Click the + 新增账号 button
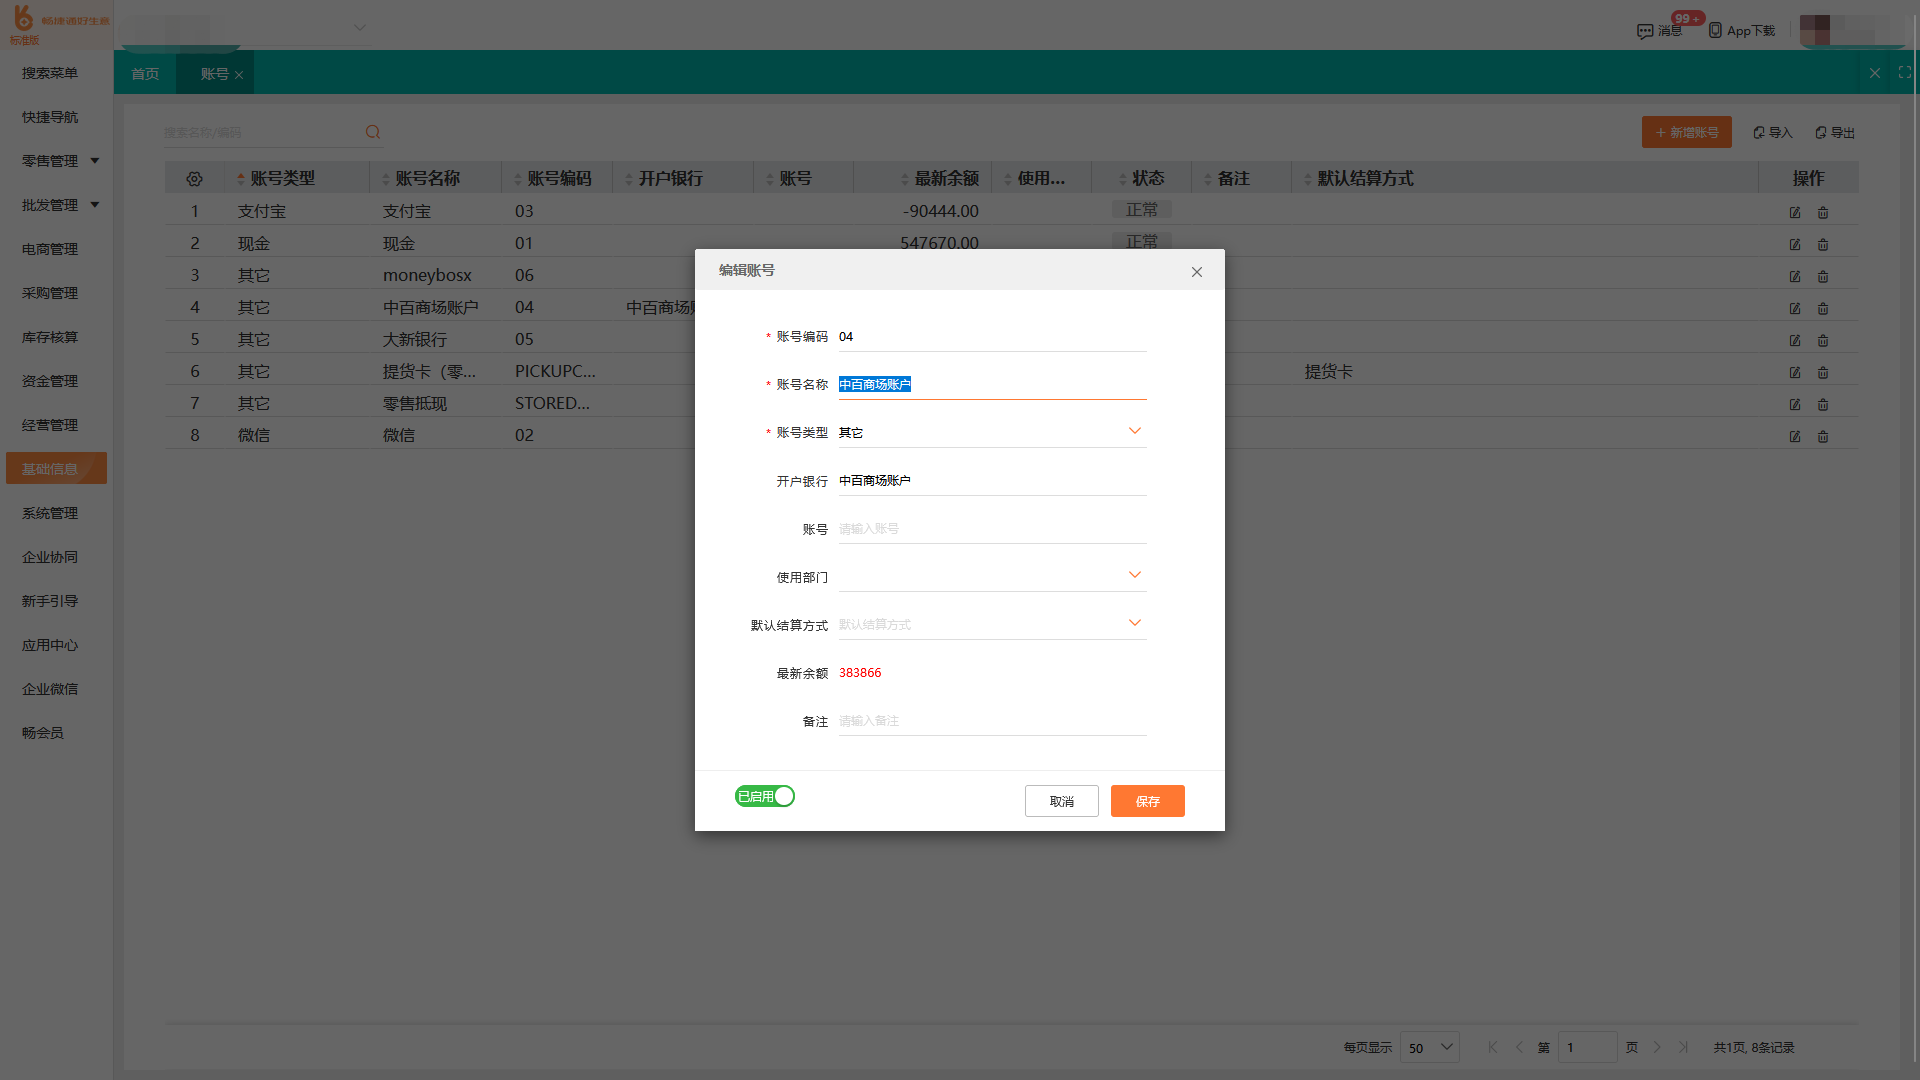 (x=1687, y=132)
